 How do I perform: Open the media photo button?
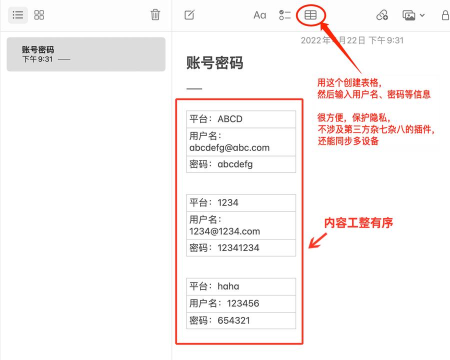(x=409, y=15)
